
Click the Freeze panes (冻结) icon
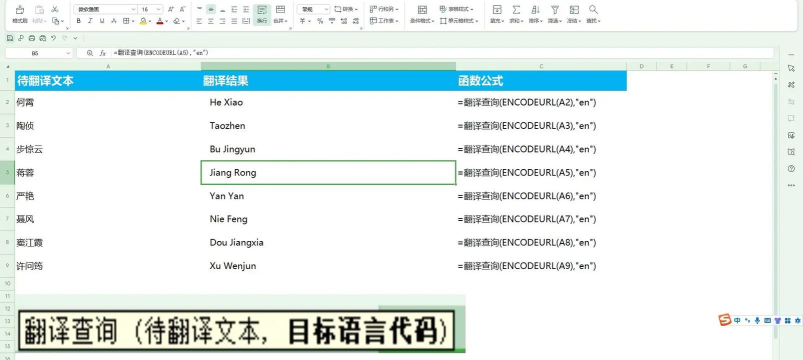pyautogui.click(x=574, y=10)
